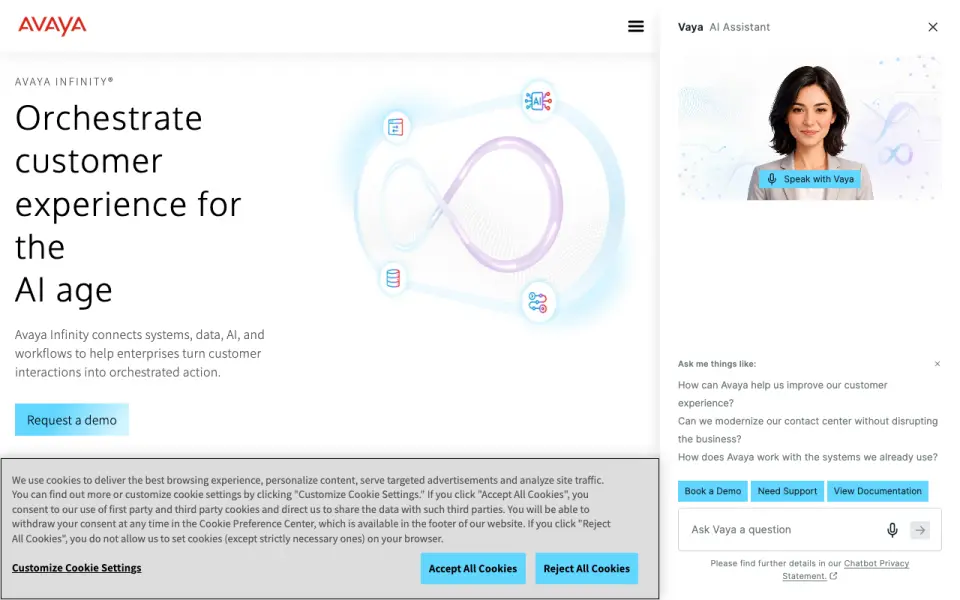Click the document icon on the infinity graphic
Image resolution: width=960 pixels, height=600 pixels.
pyautogui.click(x=396, y=127)
